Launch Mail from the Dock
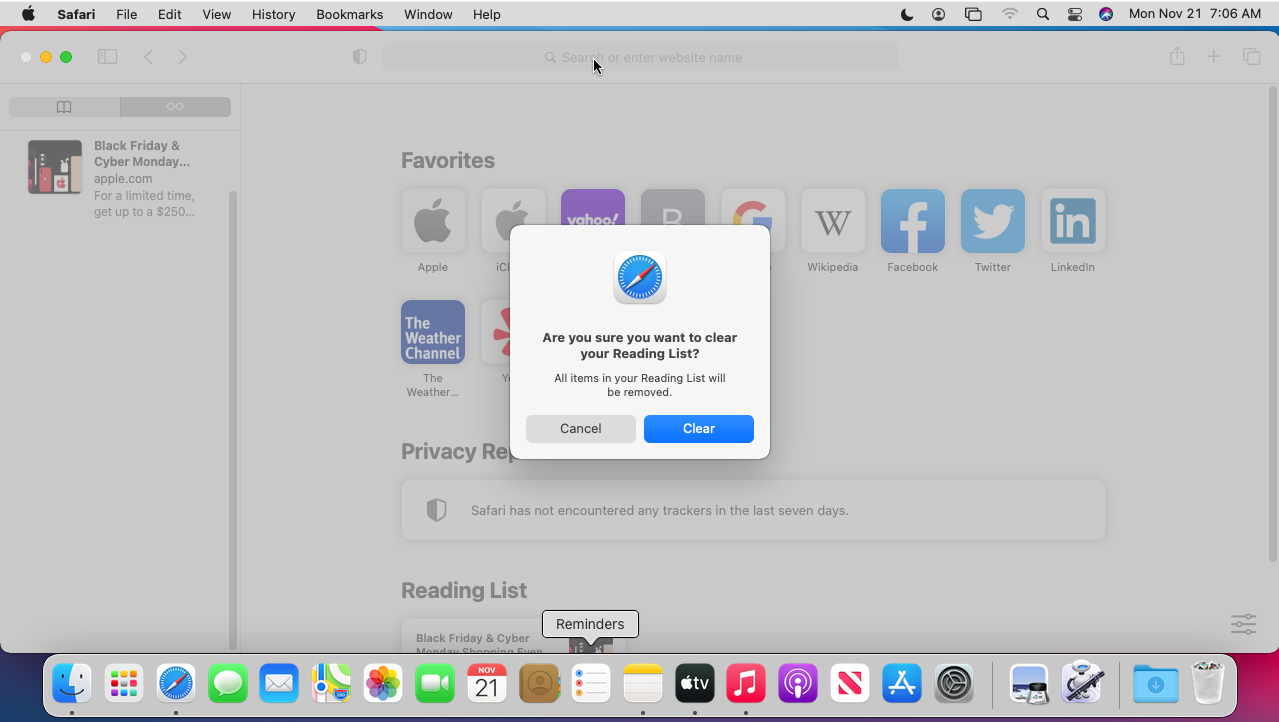Screen dimensions: 1279x722 278,683
